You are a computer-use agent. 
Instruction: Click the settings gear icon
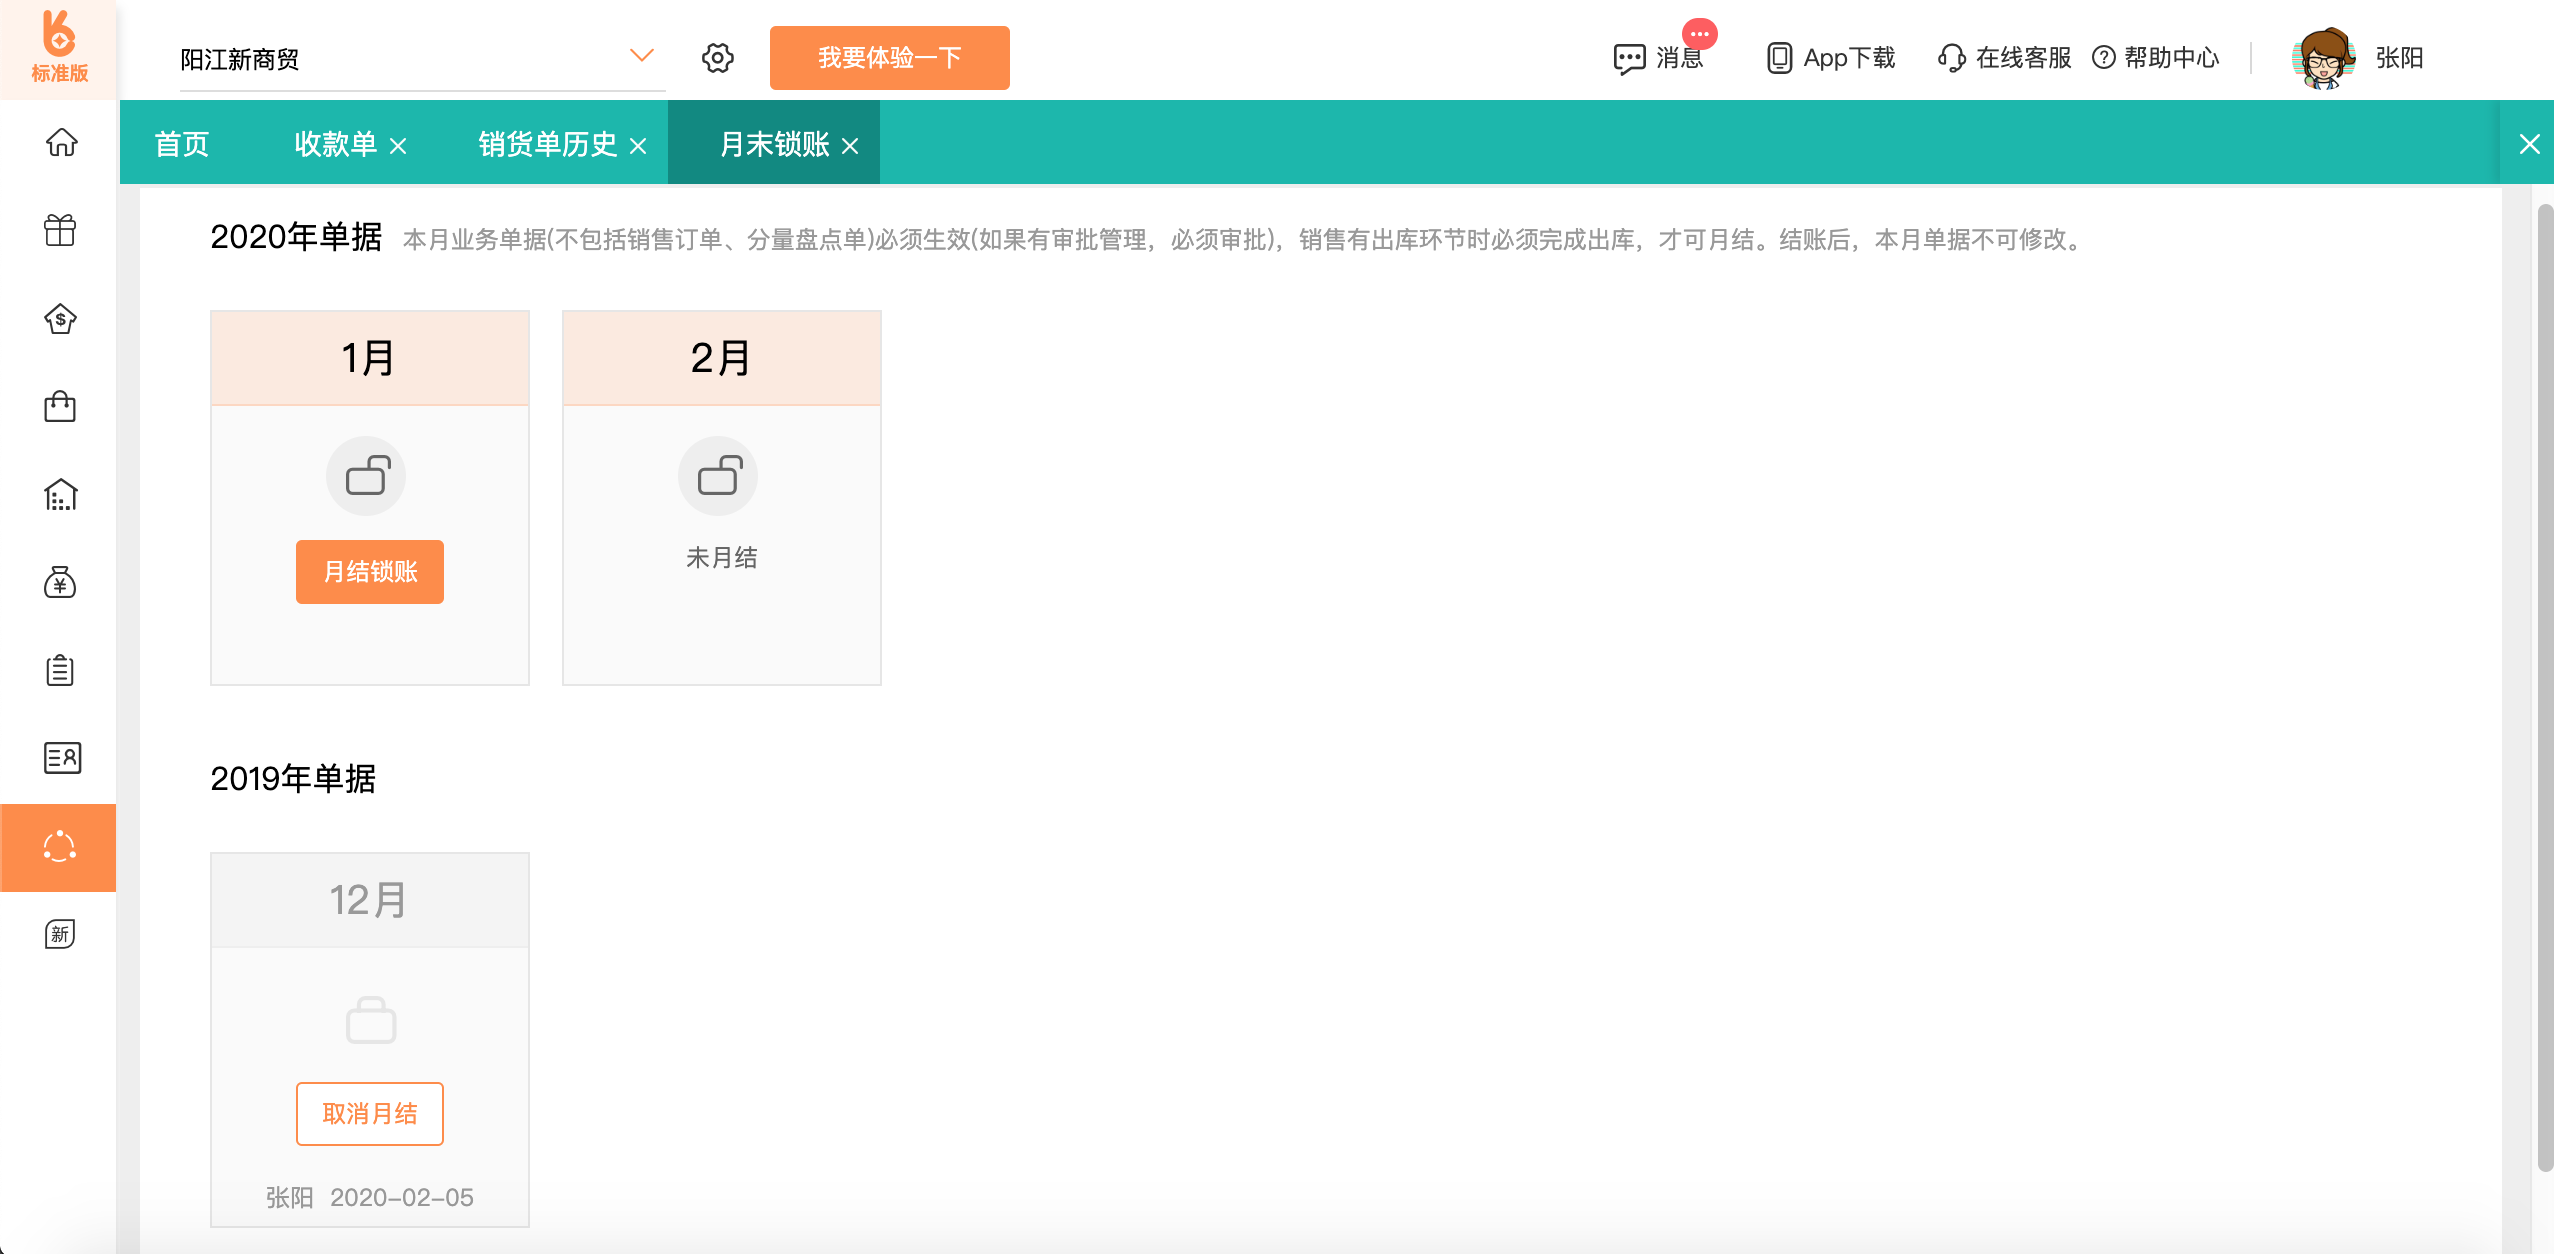click(x=717, y=59)
